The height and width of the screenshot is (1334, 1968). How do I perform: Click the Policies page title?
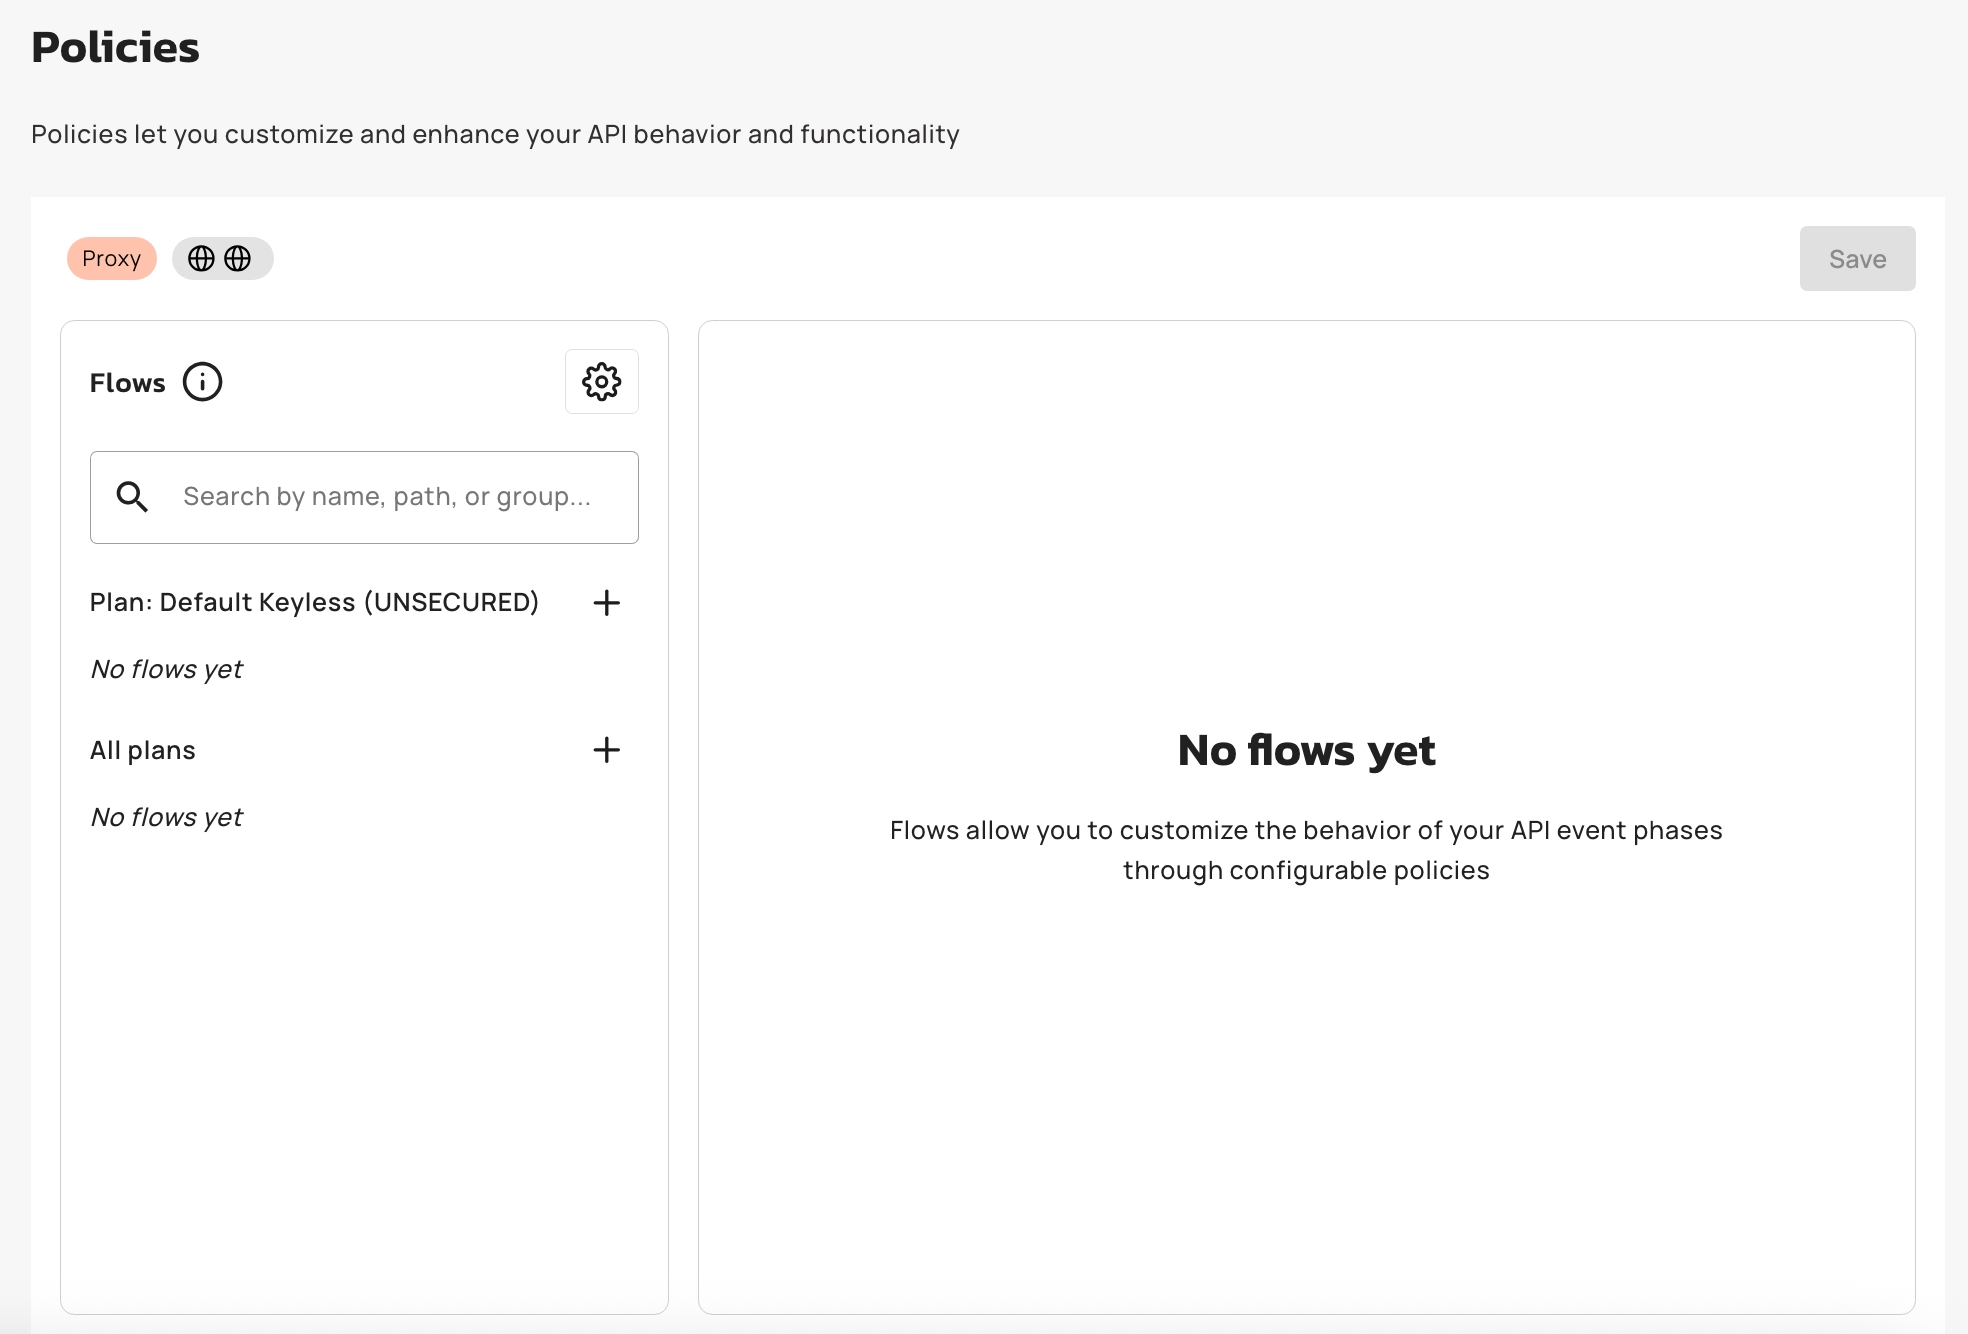[115, 47]
